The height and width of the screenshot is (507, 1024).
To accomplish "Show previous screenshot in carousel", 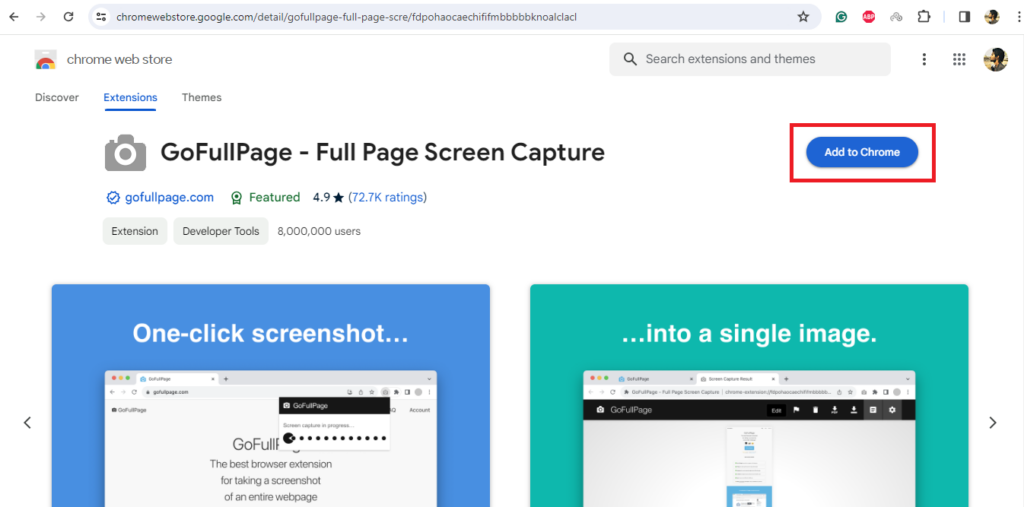I will click(x=27, y=423).
